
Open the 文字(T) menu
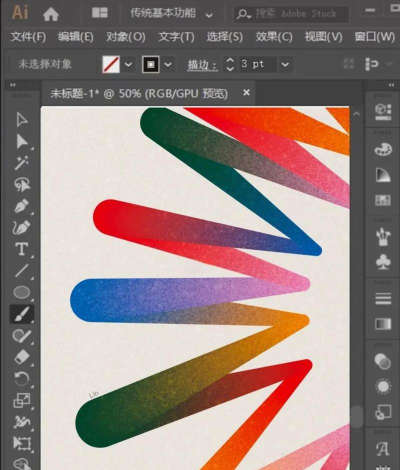(x=176, y=37)
